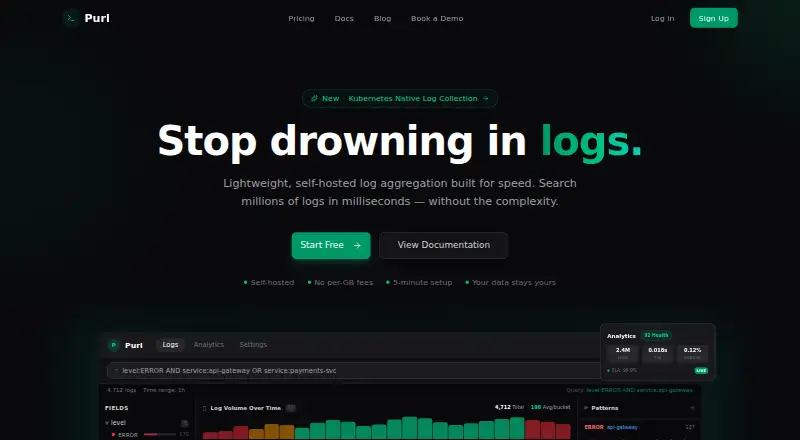Click the Sign Up button
The height and width of the screenshot is (440, 800).
[713, 18]
